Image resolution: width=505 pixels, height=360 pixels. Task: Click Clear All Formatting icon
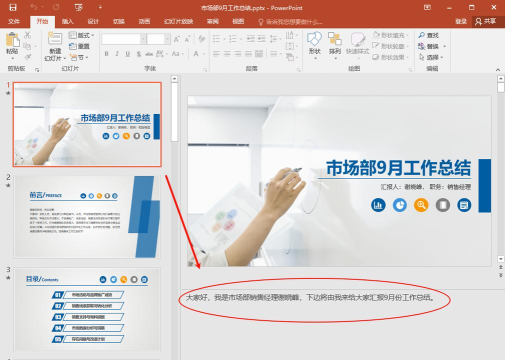click(x=201, y=39)
